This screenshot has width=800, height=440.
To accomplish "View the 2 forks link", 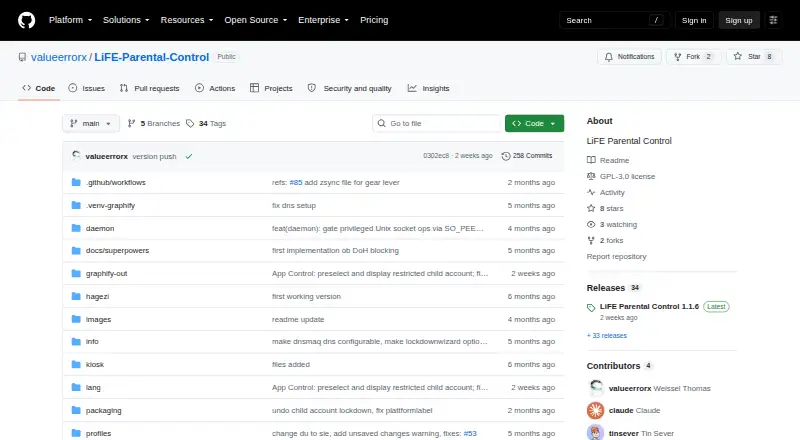I will tap(605, 240).
